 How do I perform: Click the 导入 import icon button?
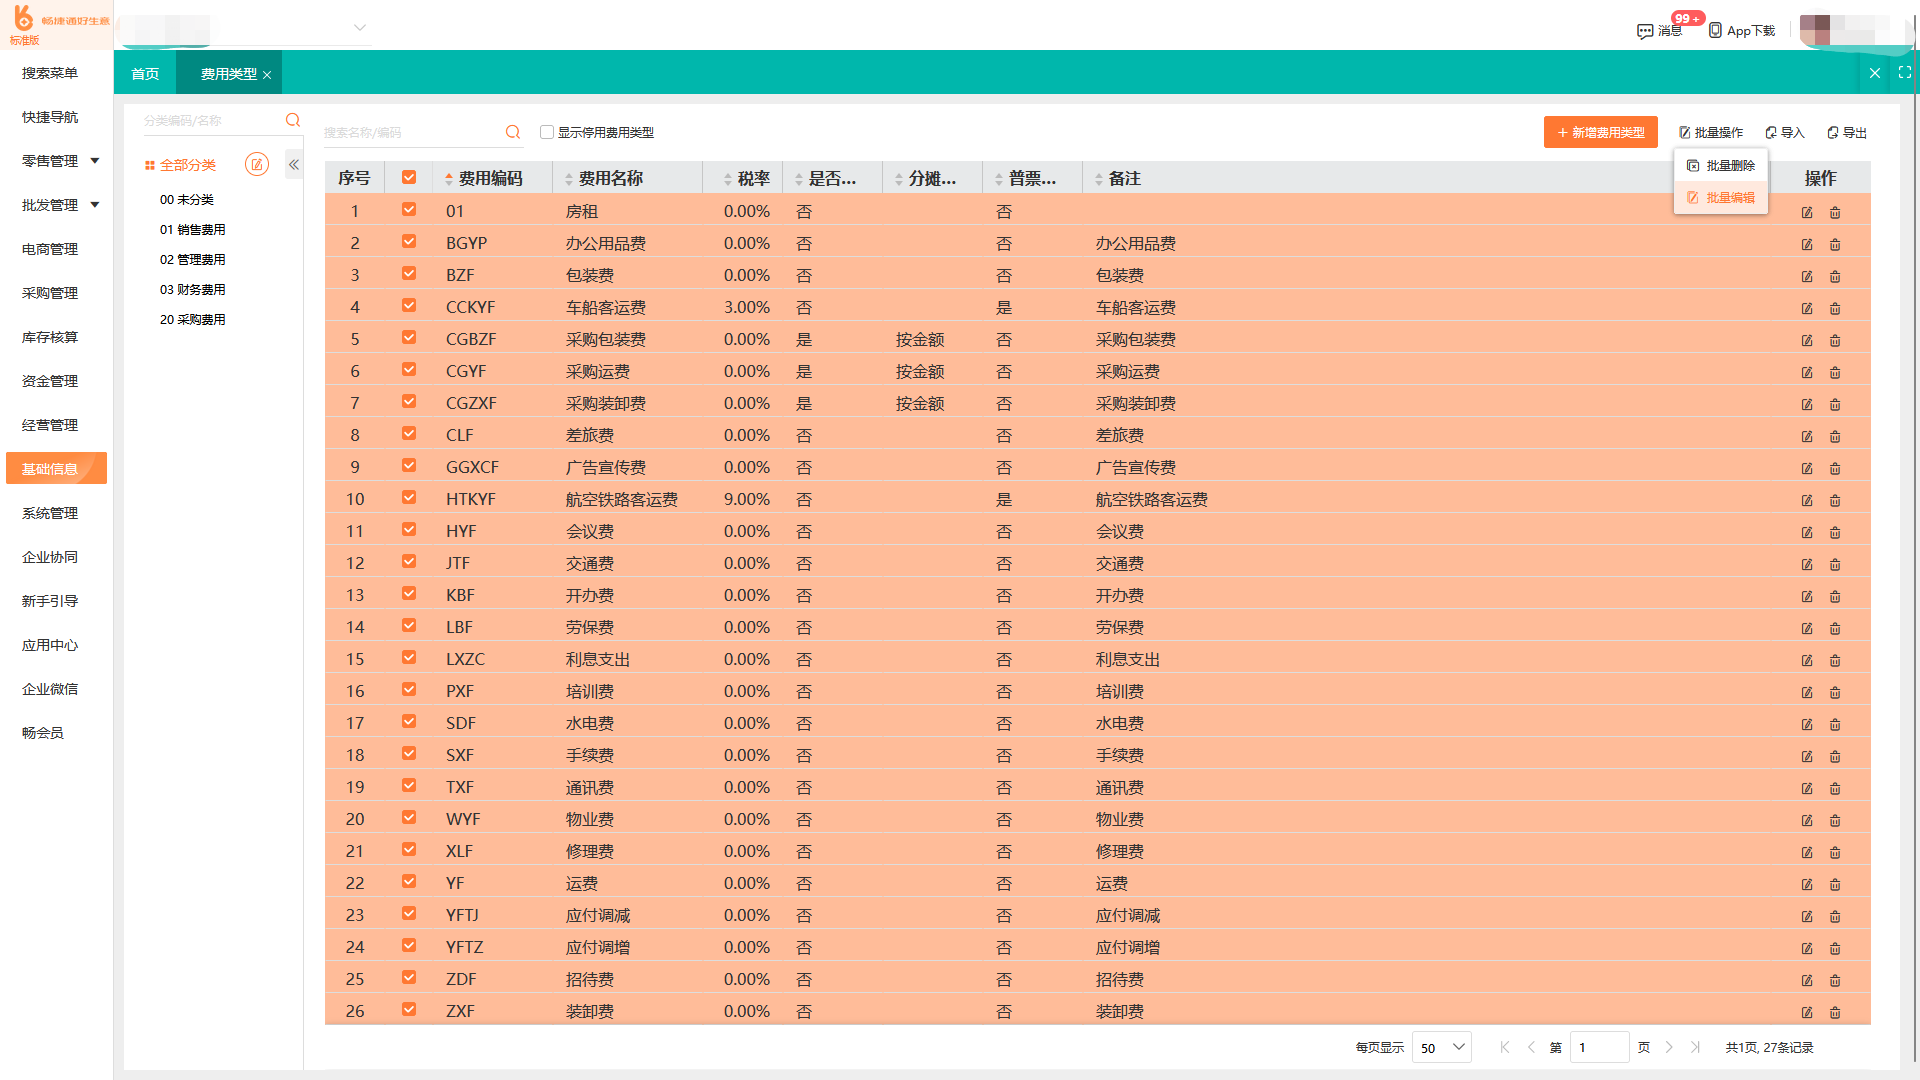point(1785,131)
